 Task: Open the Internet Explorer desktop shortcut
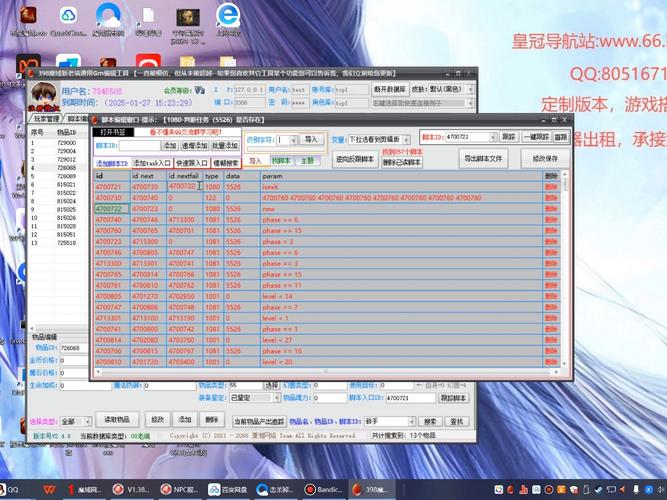click(228, 15)
